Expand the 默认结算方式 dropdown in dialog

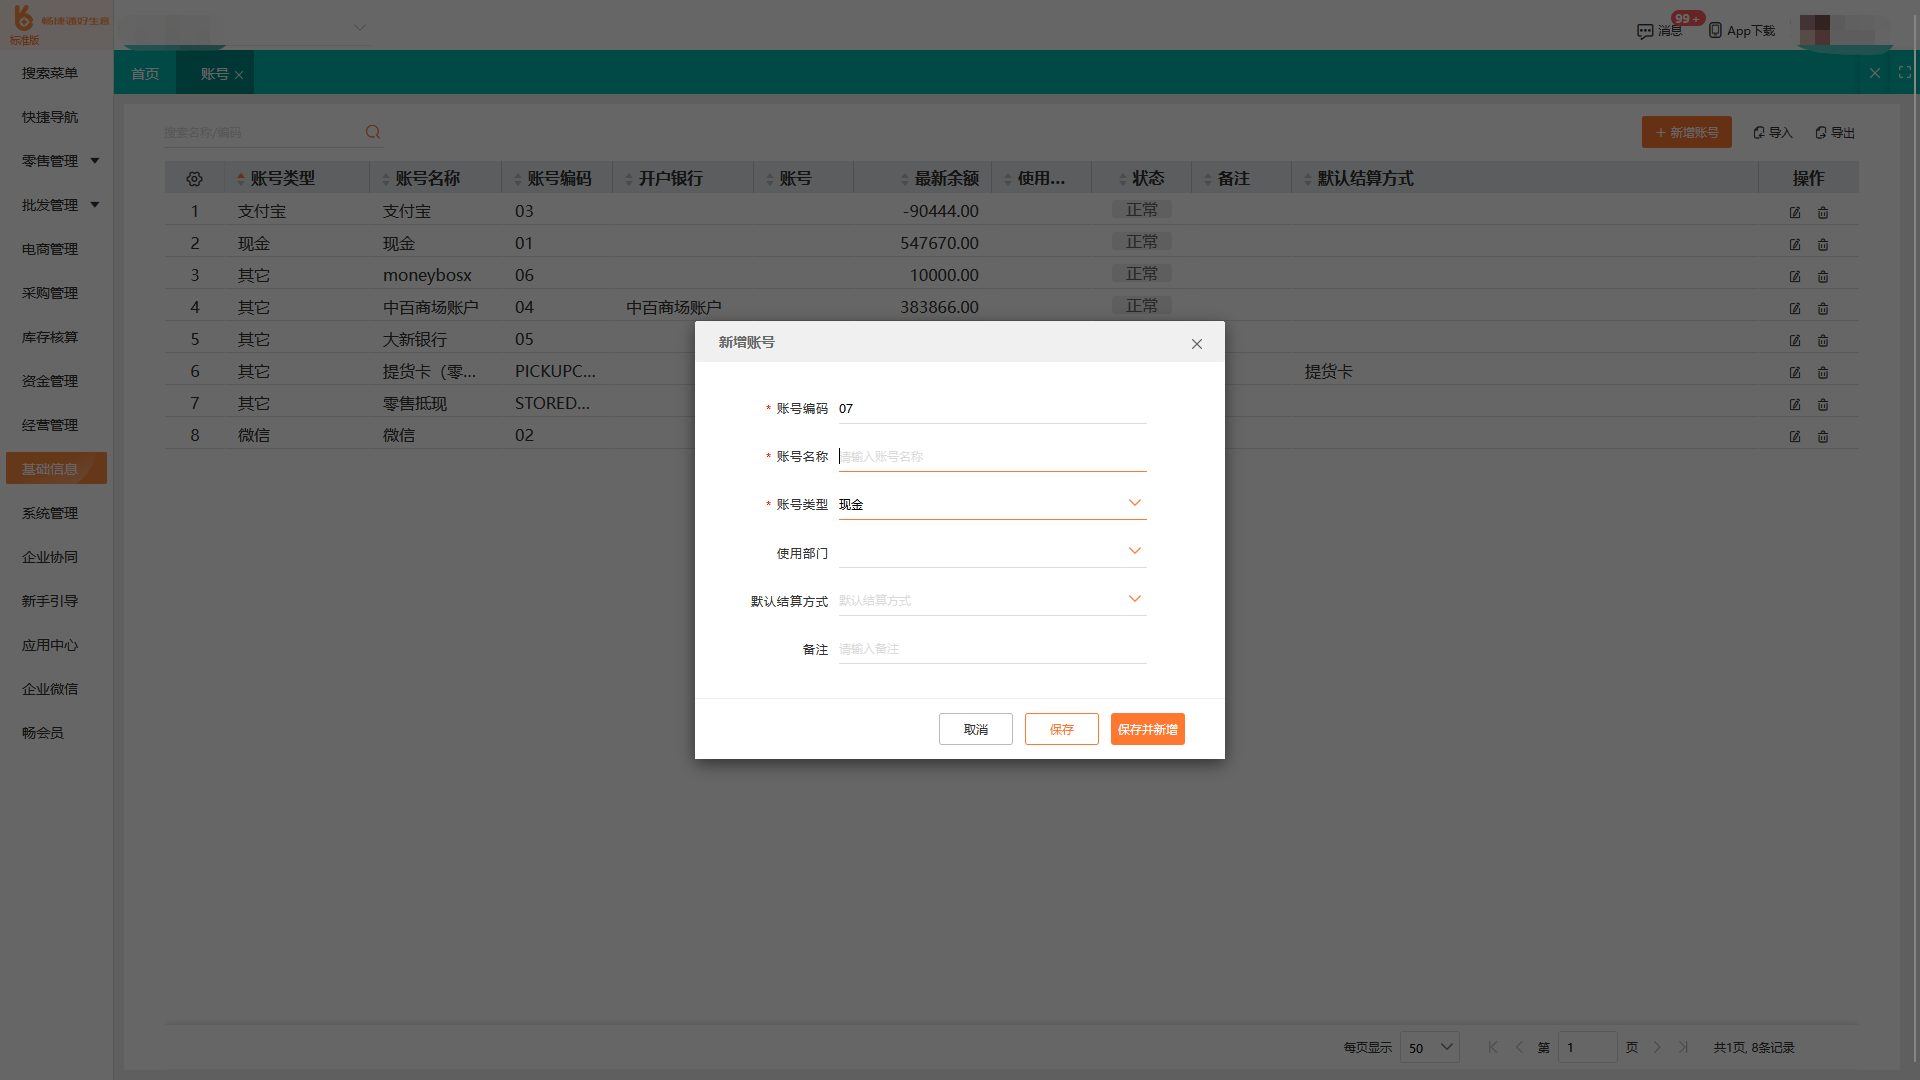[x=1134, y=599]
